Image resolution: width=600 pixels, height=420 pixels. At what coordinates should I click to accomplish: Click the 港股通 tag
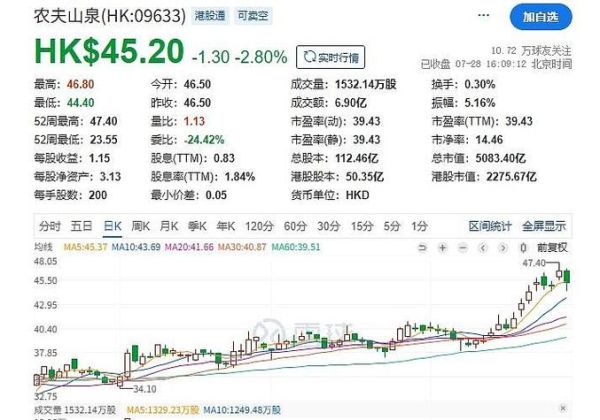(210, 16)
